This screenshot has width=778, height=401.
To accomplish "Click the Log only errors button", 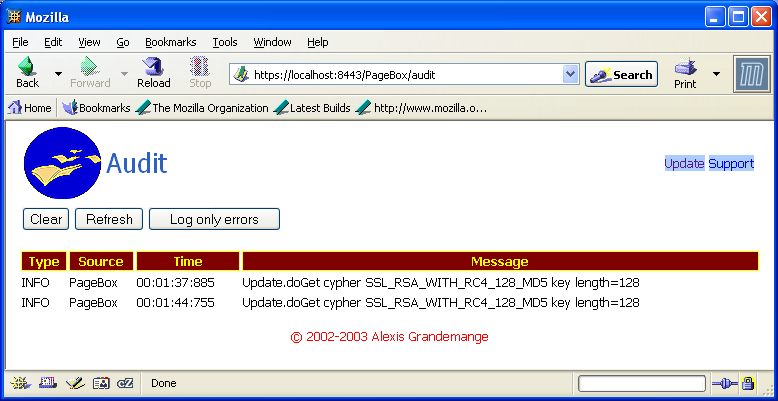I will 214,219.
